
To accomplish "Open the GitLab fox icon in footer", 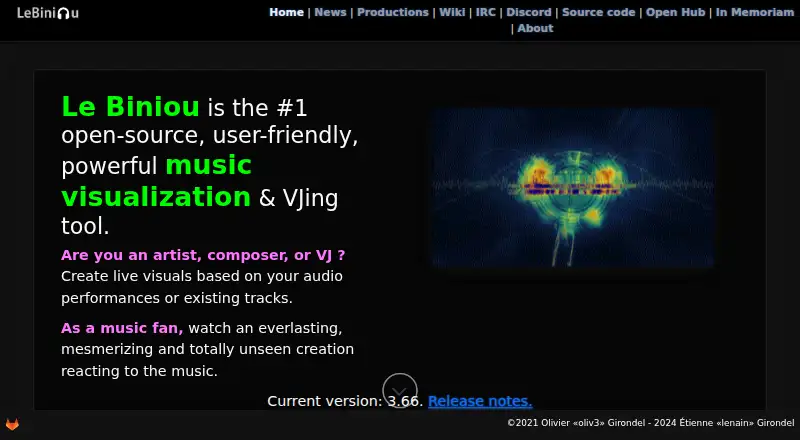I will pyautogui.click(x=12, y=424).
